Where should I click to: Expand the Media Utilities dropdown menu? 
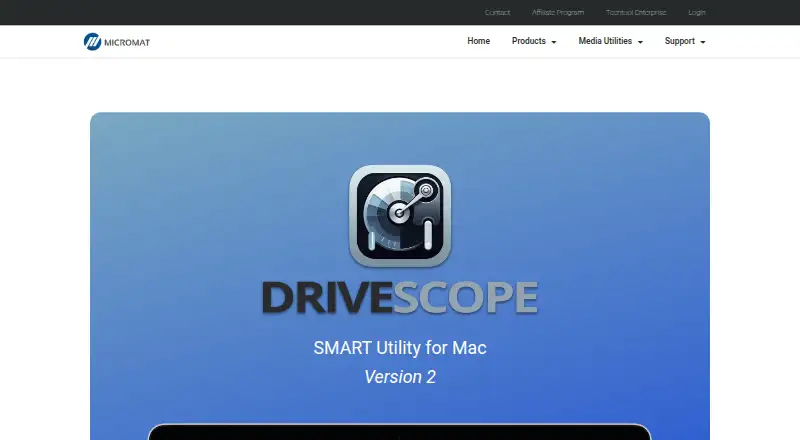click(x=611, y=41)
